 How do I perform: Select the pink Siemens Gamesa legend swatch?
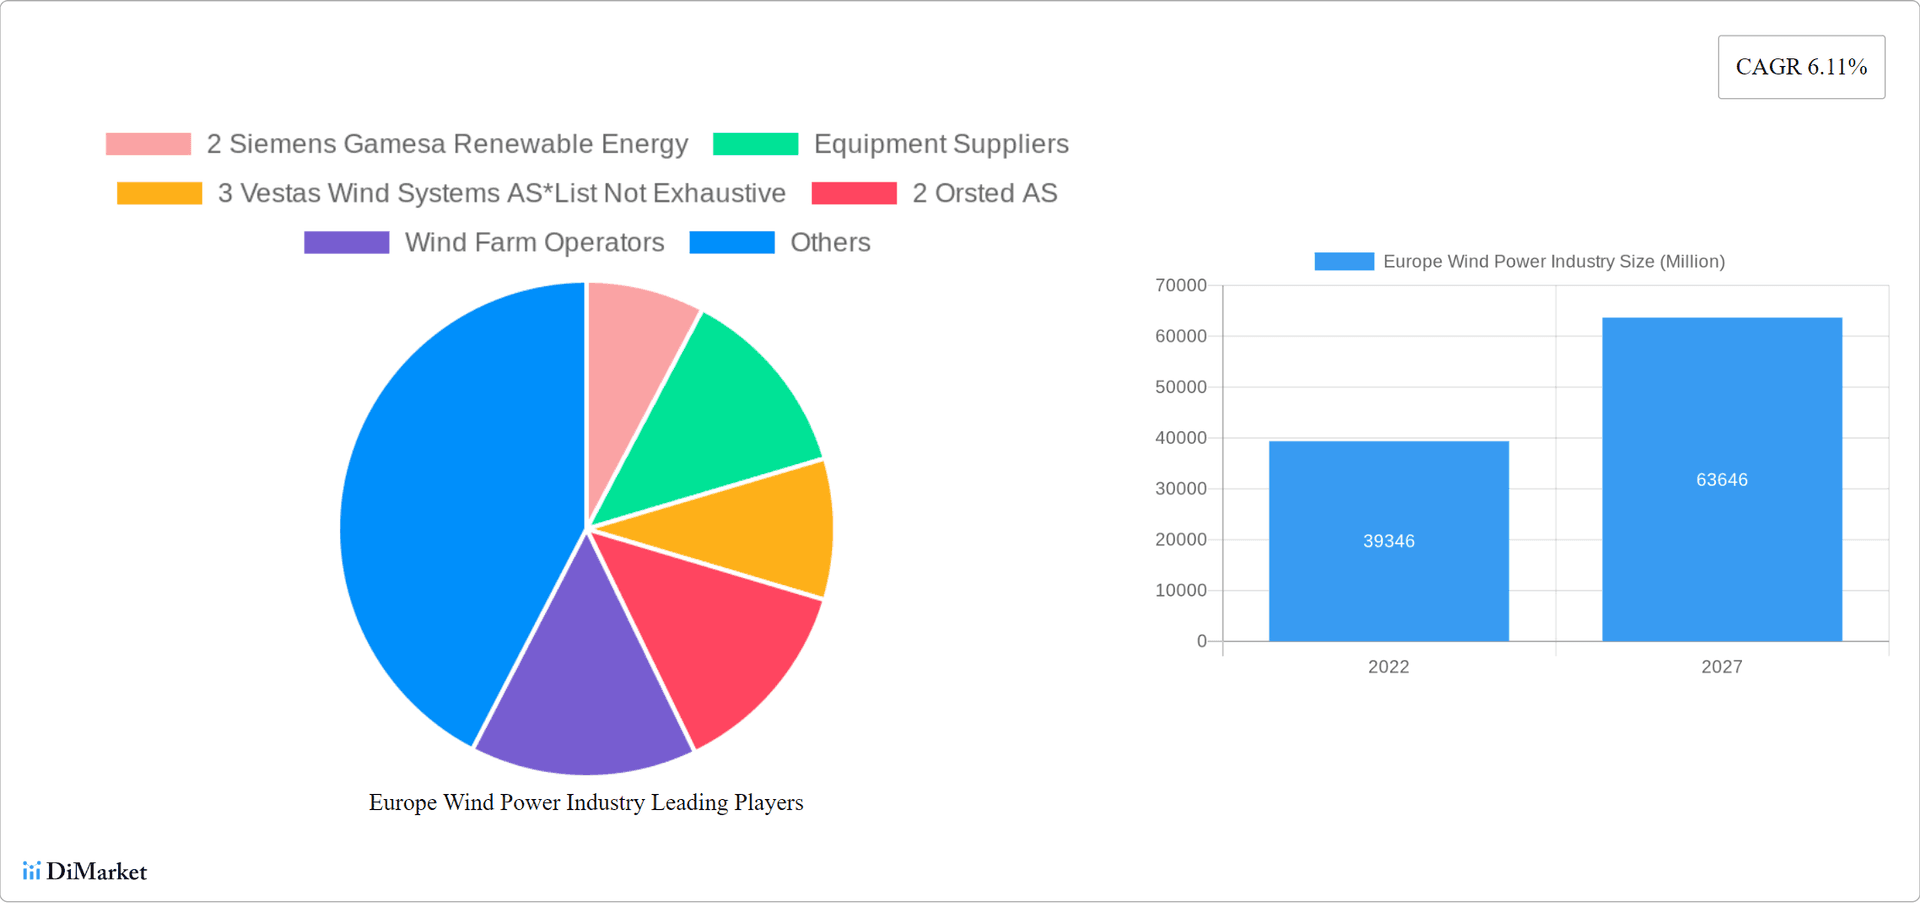(147, 143)
